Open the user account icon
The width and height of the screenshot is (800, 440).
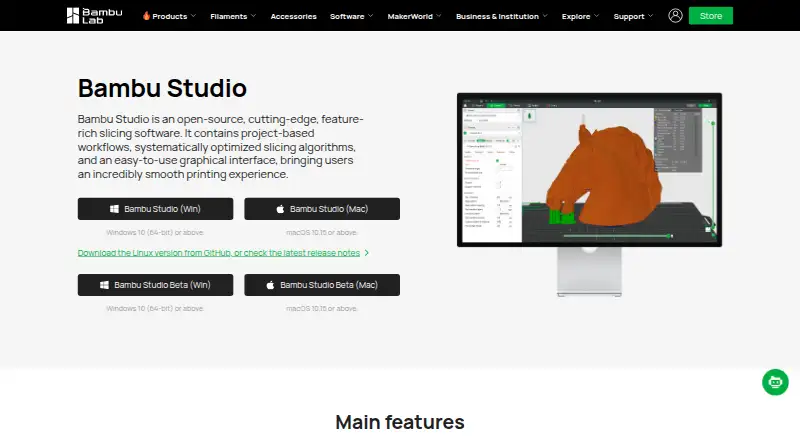tap(675, 16)
